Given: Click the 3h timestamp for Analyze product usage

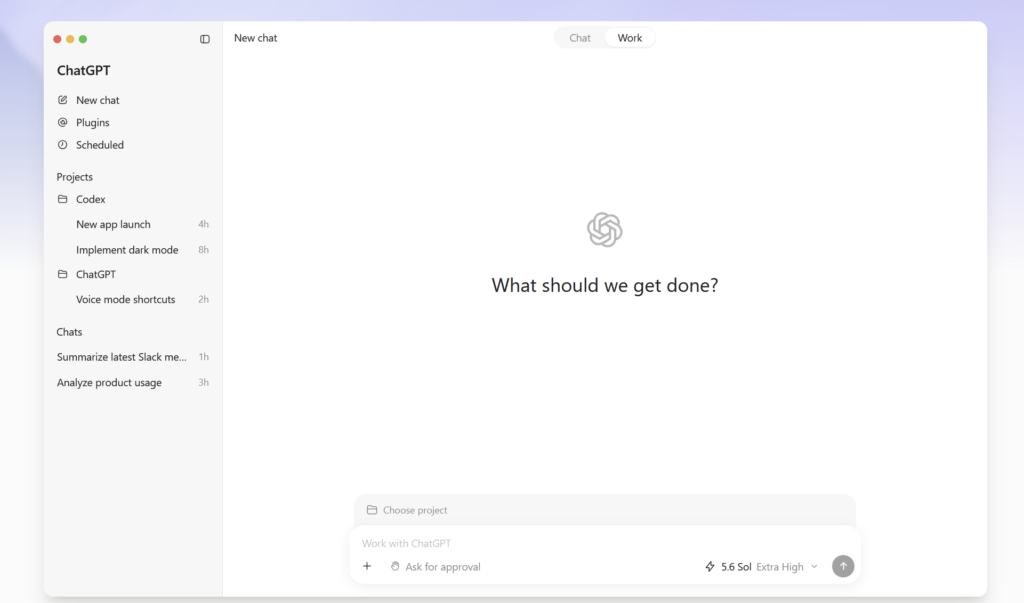Looking at the screenshot, I should [x=203, y=382].
